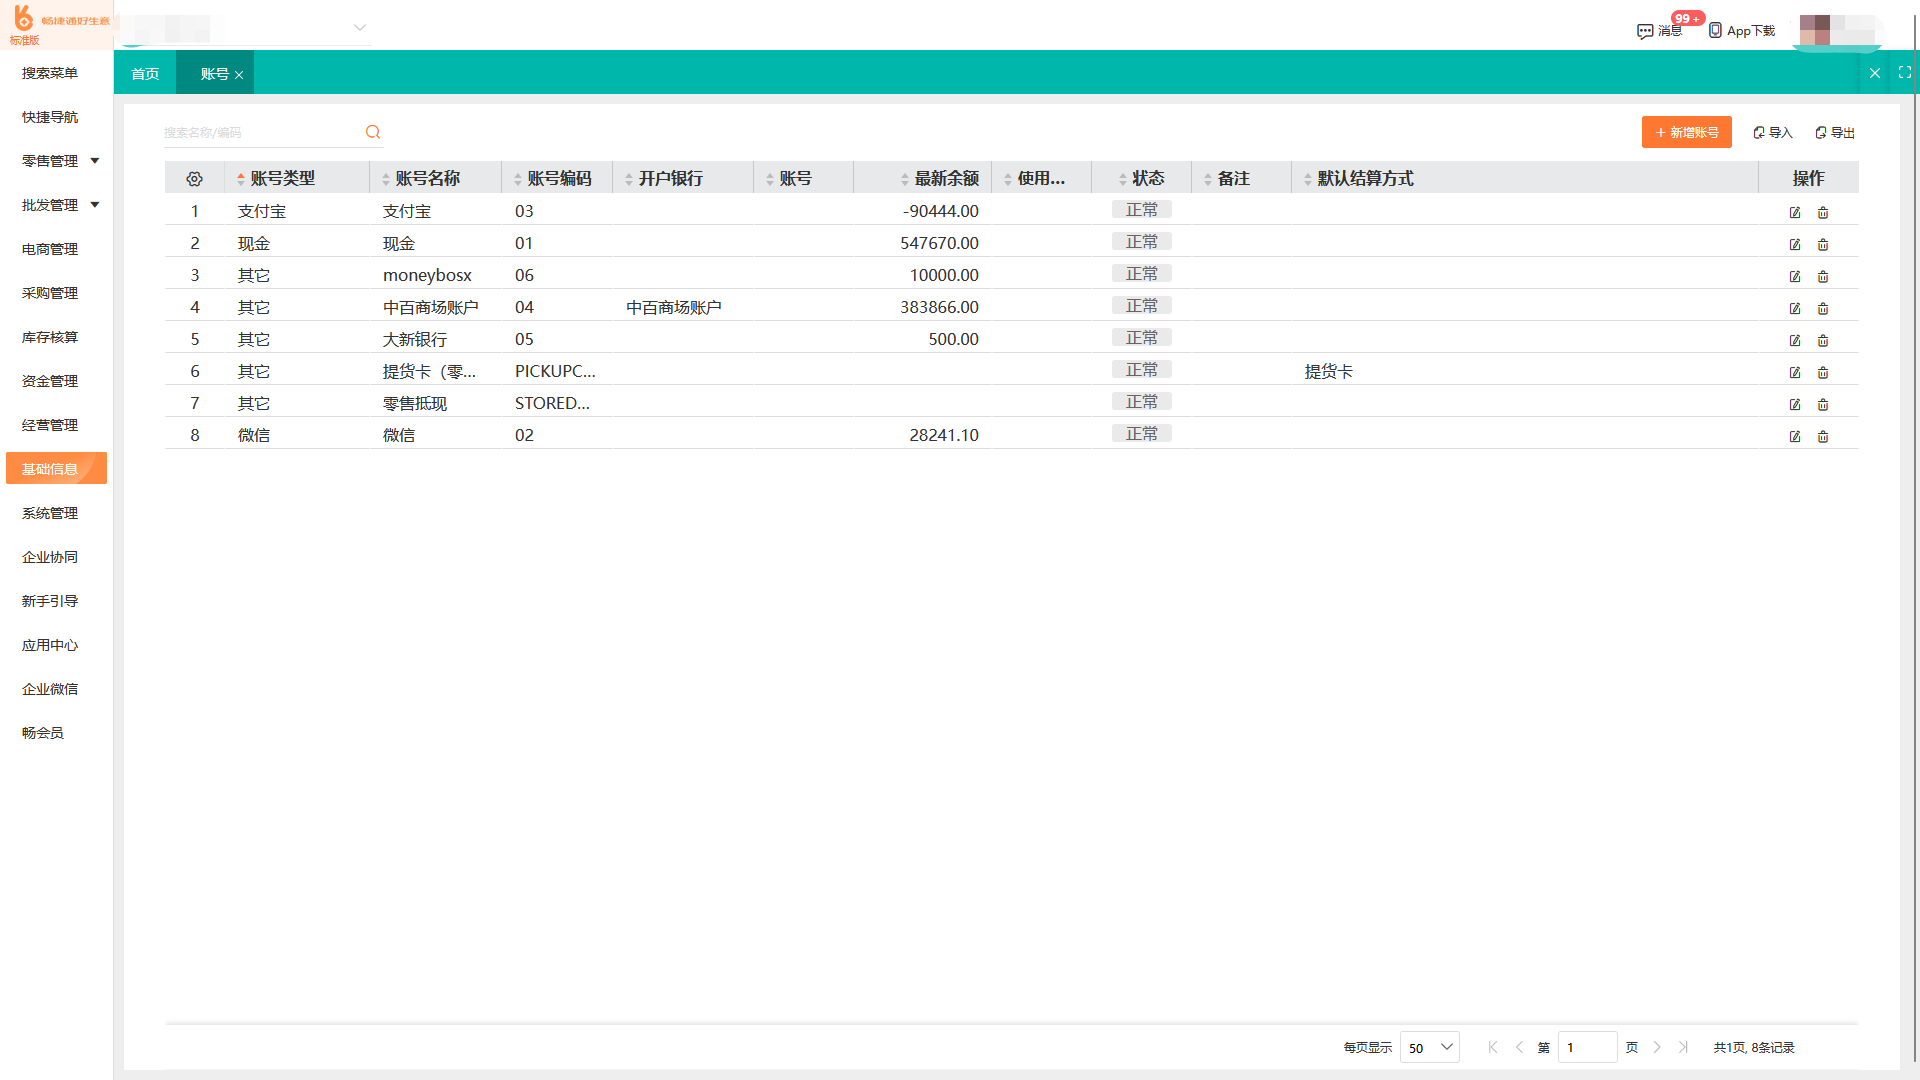
Task: Click the edit icon for row 4 中百商场账户
Action: point(1795,306)
